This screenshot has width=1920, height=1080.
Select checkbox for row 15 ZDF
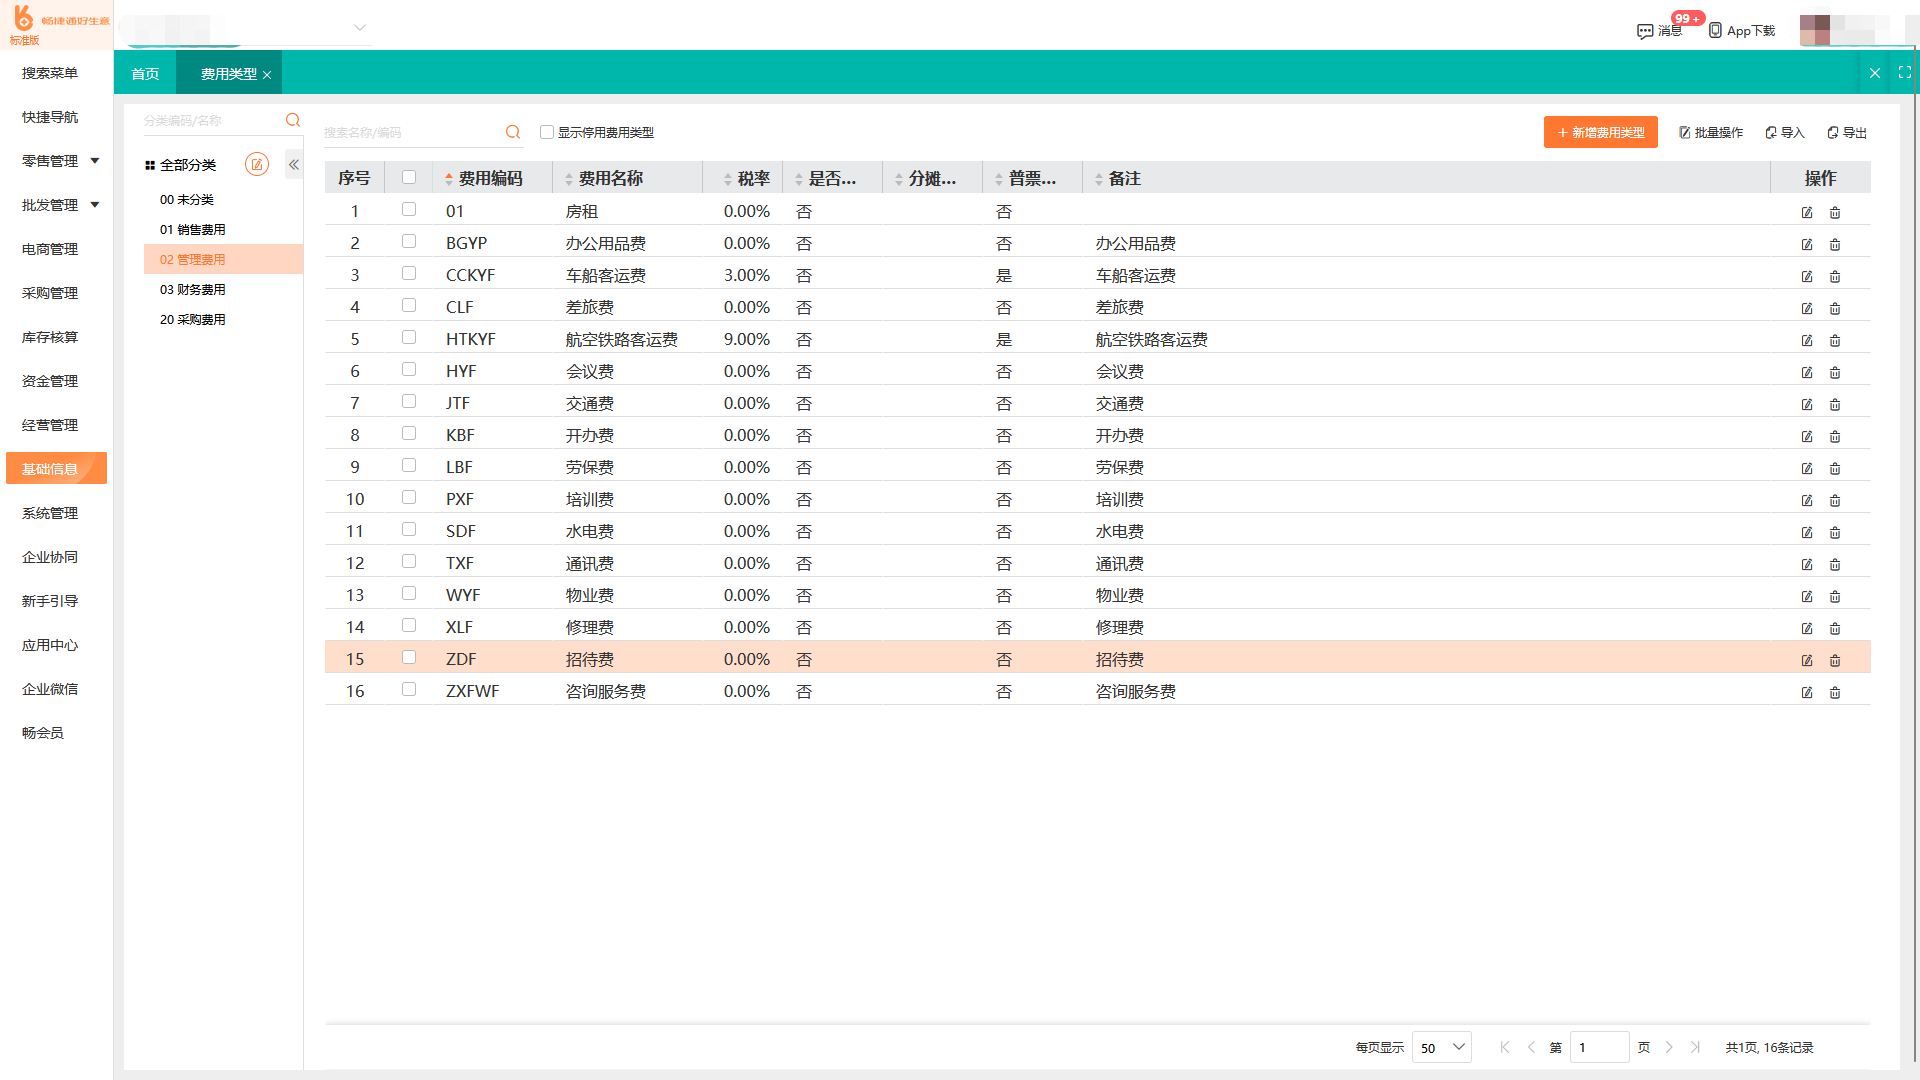[x=410, y=658]
